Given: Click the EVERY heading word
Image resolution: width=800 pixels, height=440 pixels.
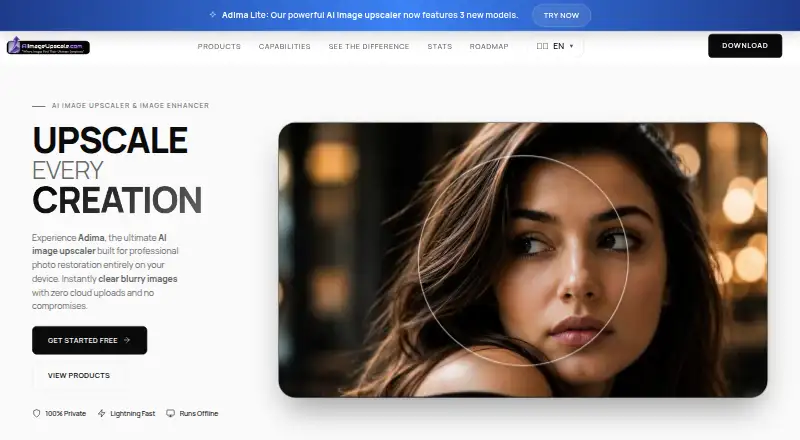Looking at the screenshot, I should 68,170.
